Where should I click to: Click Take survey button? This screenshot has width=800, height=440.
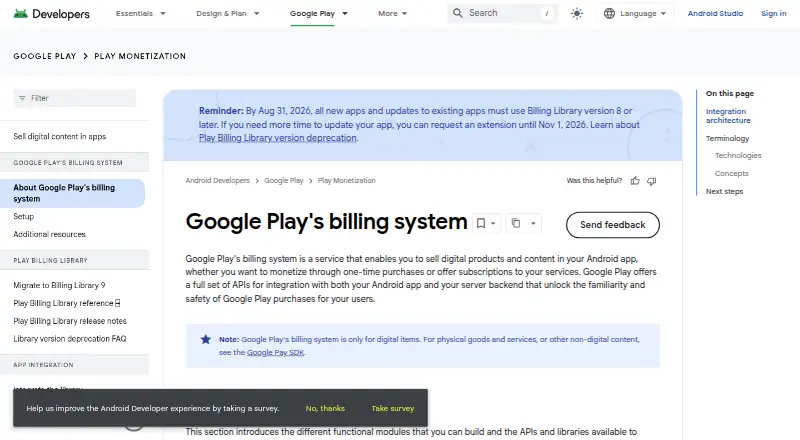pos(392,408)
